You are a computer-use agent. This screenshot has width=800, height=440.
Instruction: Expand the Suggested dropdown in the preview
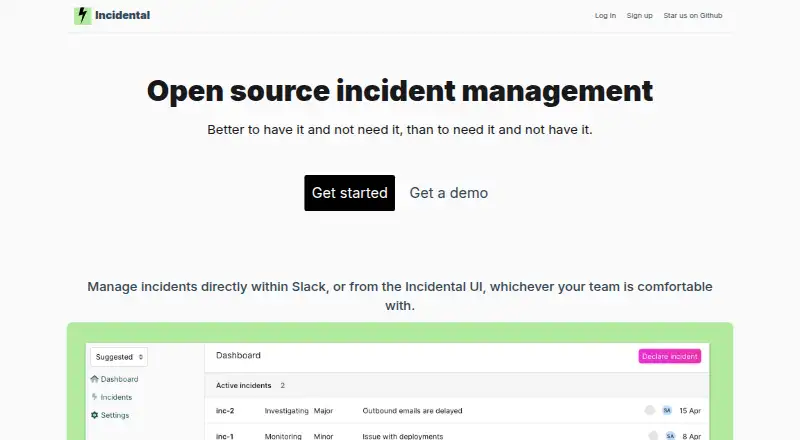[x=119, y=357]
